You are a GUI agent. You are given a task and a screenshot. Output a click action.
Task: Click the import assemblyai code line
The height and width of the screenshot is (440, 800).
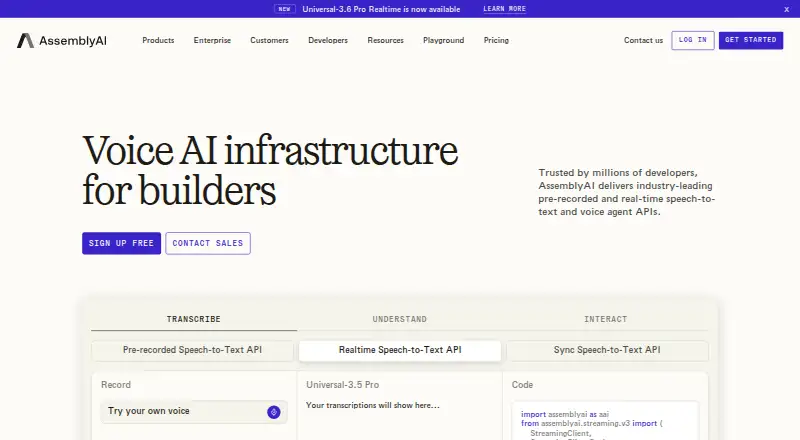coord(565,414)
